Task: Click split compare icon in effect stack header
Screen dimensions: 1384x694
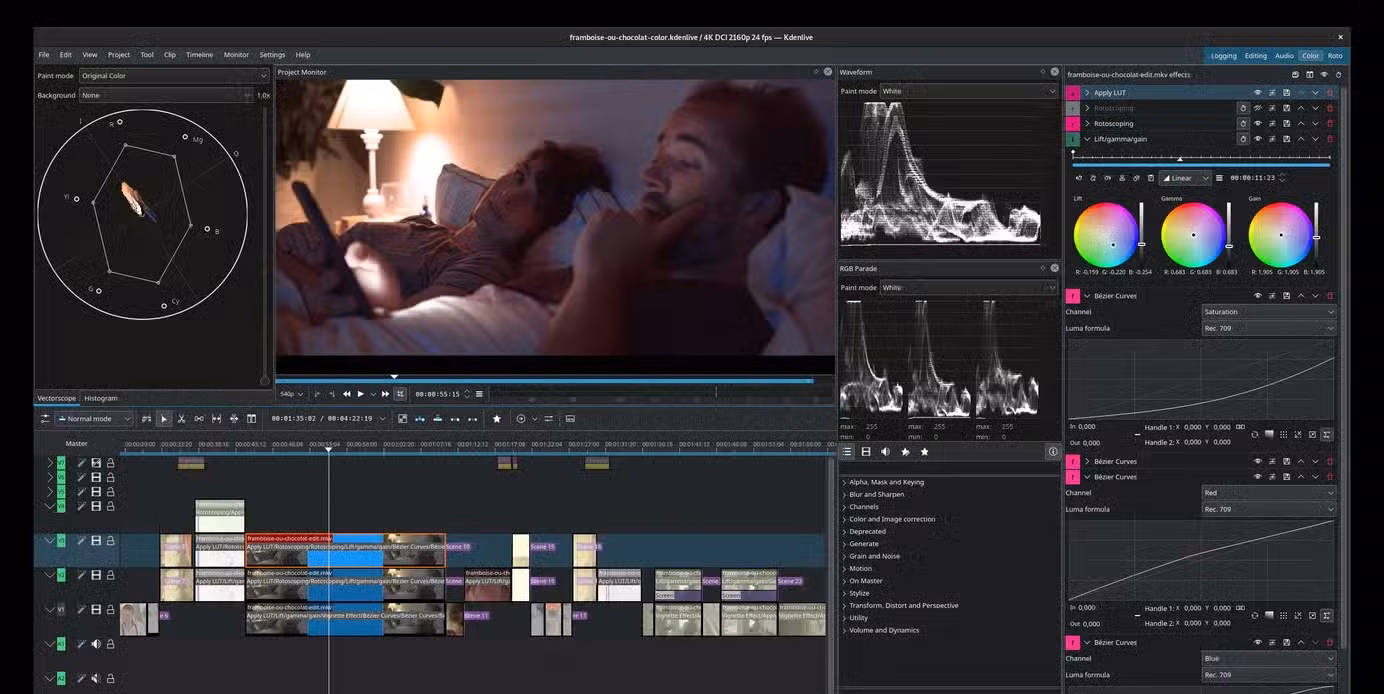Action: point(1309,74)
